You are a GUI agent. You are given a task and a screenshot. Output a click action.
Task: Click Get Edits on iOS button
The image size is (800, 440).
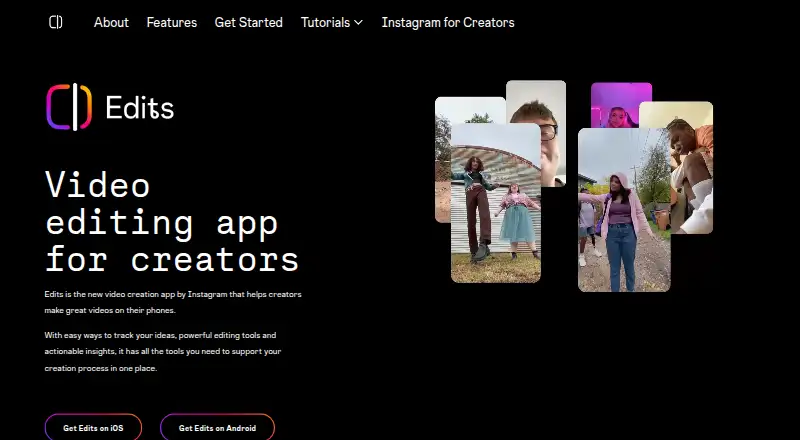click(x=93, y=428)
